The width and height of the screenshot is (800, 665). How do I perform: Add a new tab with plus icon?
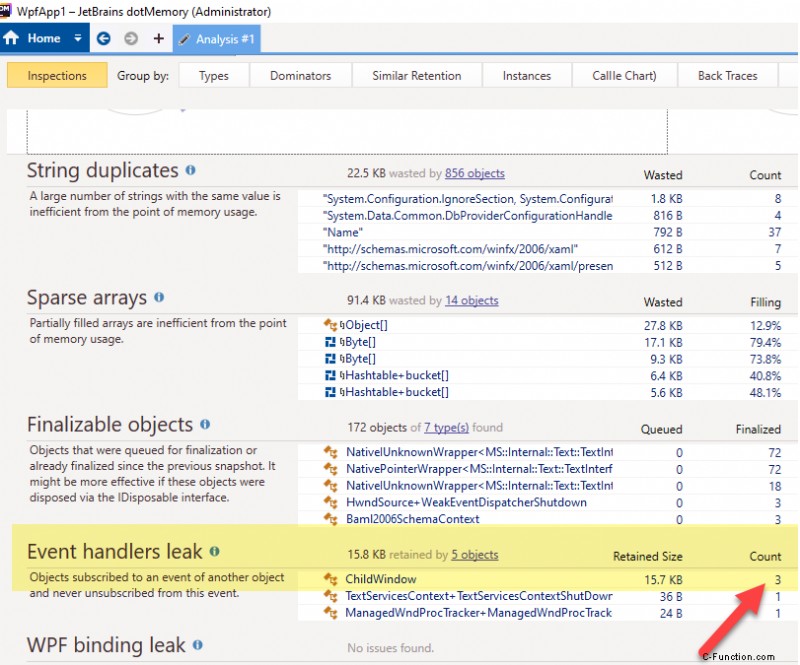158,39
